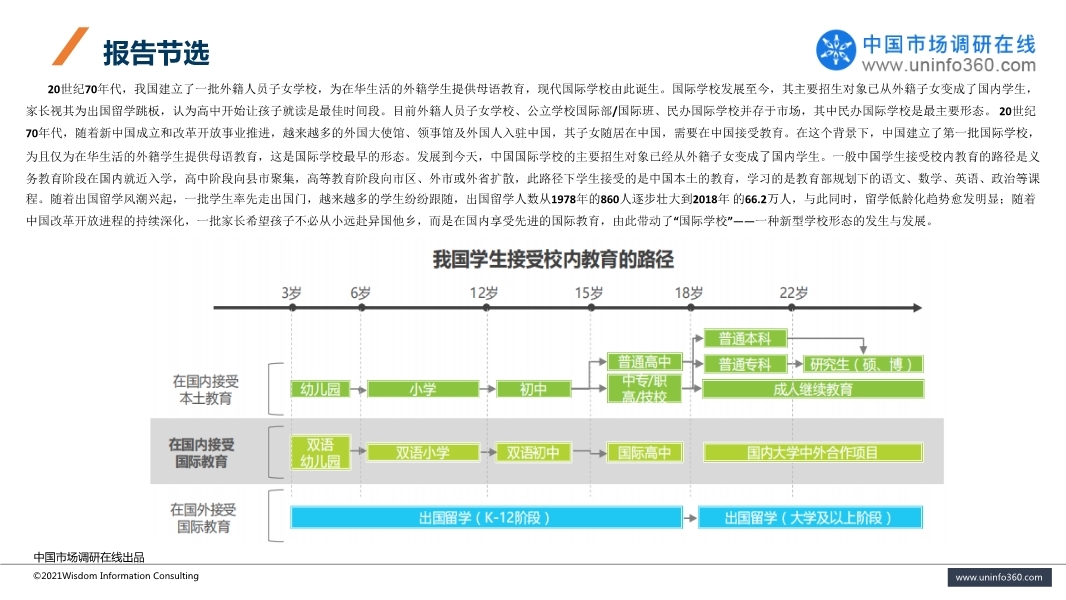
Task: Click the 出国留学（大学及以上阶段）bar
Action: pos(808,517)
